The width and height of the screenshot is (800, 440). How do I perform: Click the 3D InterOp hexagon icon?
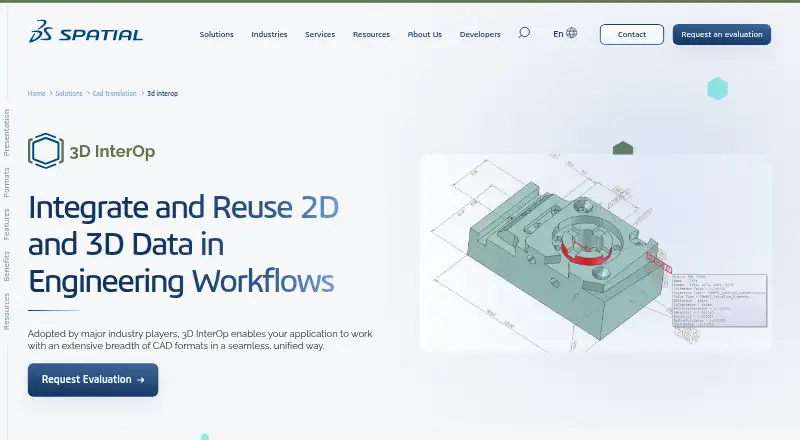point(46,151)
